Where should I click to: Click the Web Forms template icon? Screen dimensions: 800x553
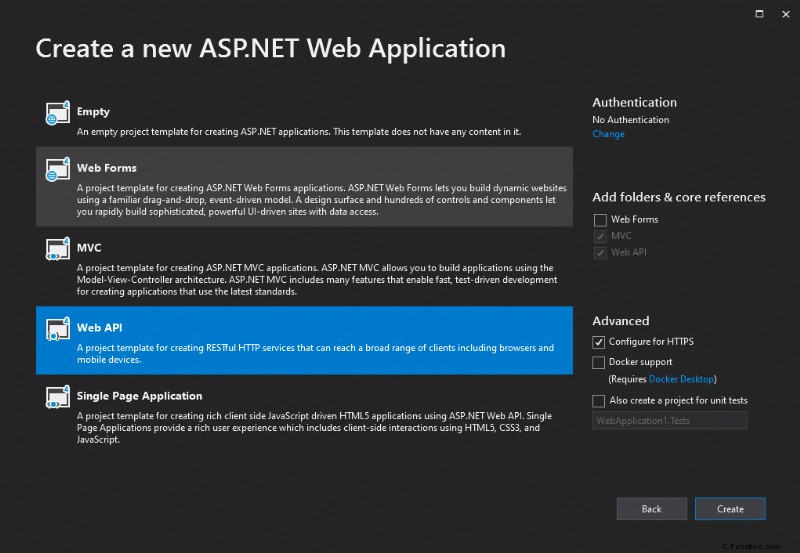click(x=57, y=169)
